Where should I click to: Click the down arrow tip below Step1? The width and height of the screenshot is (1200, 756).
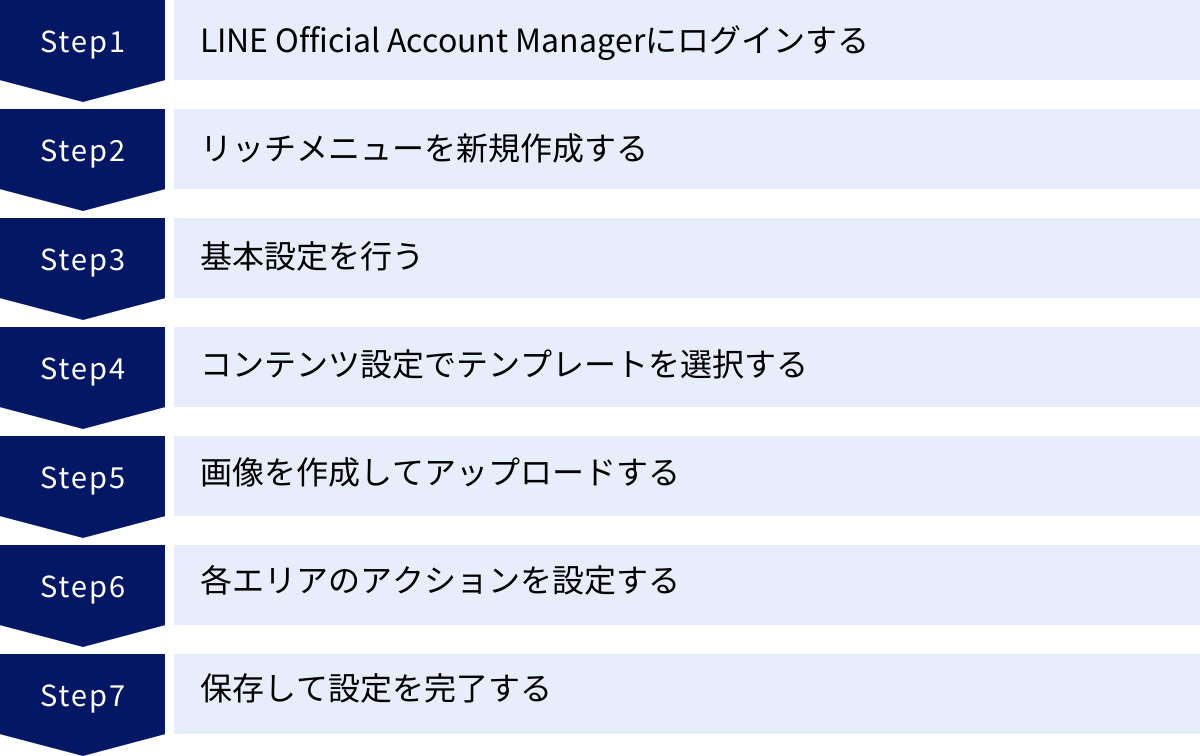[82, 93]
